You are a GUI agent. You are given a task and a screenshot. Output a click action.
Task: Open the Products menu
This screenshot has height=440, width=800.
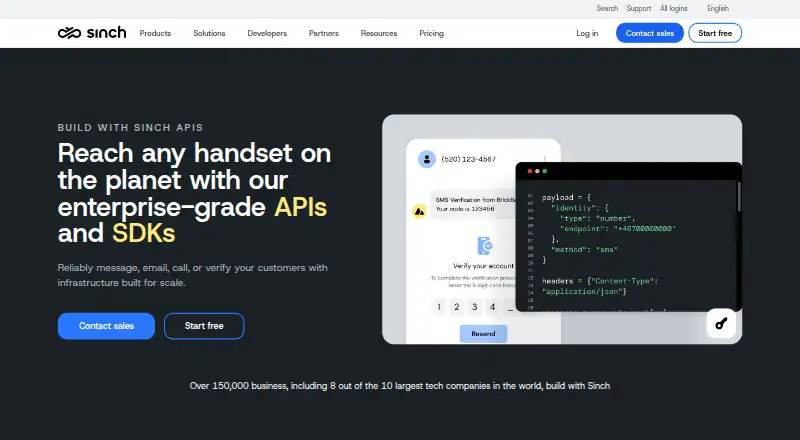(x=155, y=33)
